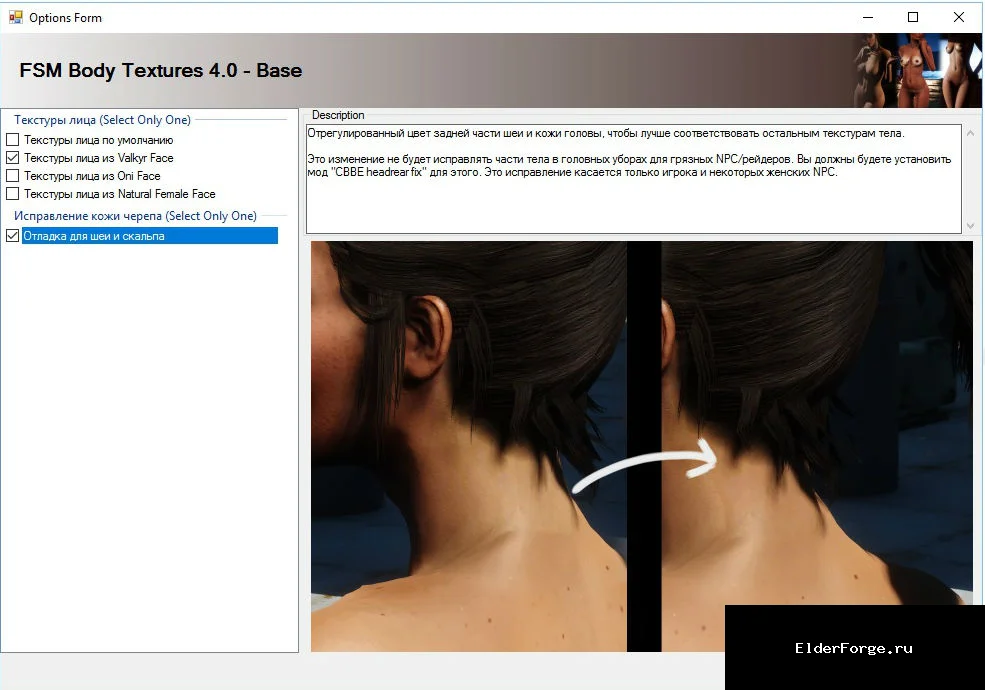Toggle 'Отладка для шеи и скальпа' checkbox
The width and height of the screenshot is (985, 690).
click(x=13, y=236)
